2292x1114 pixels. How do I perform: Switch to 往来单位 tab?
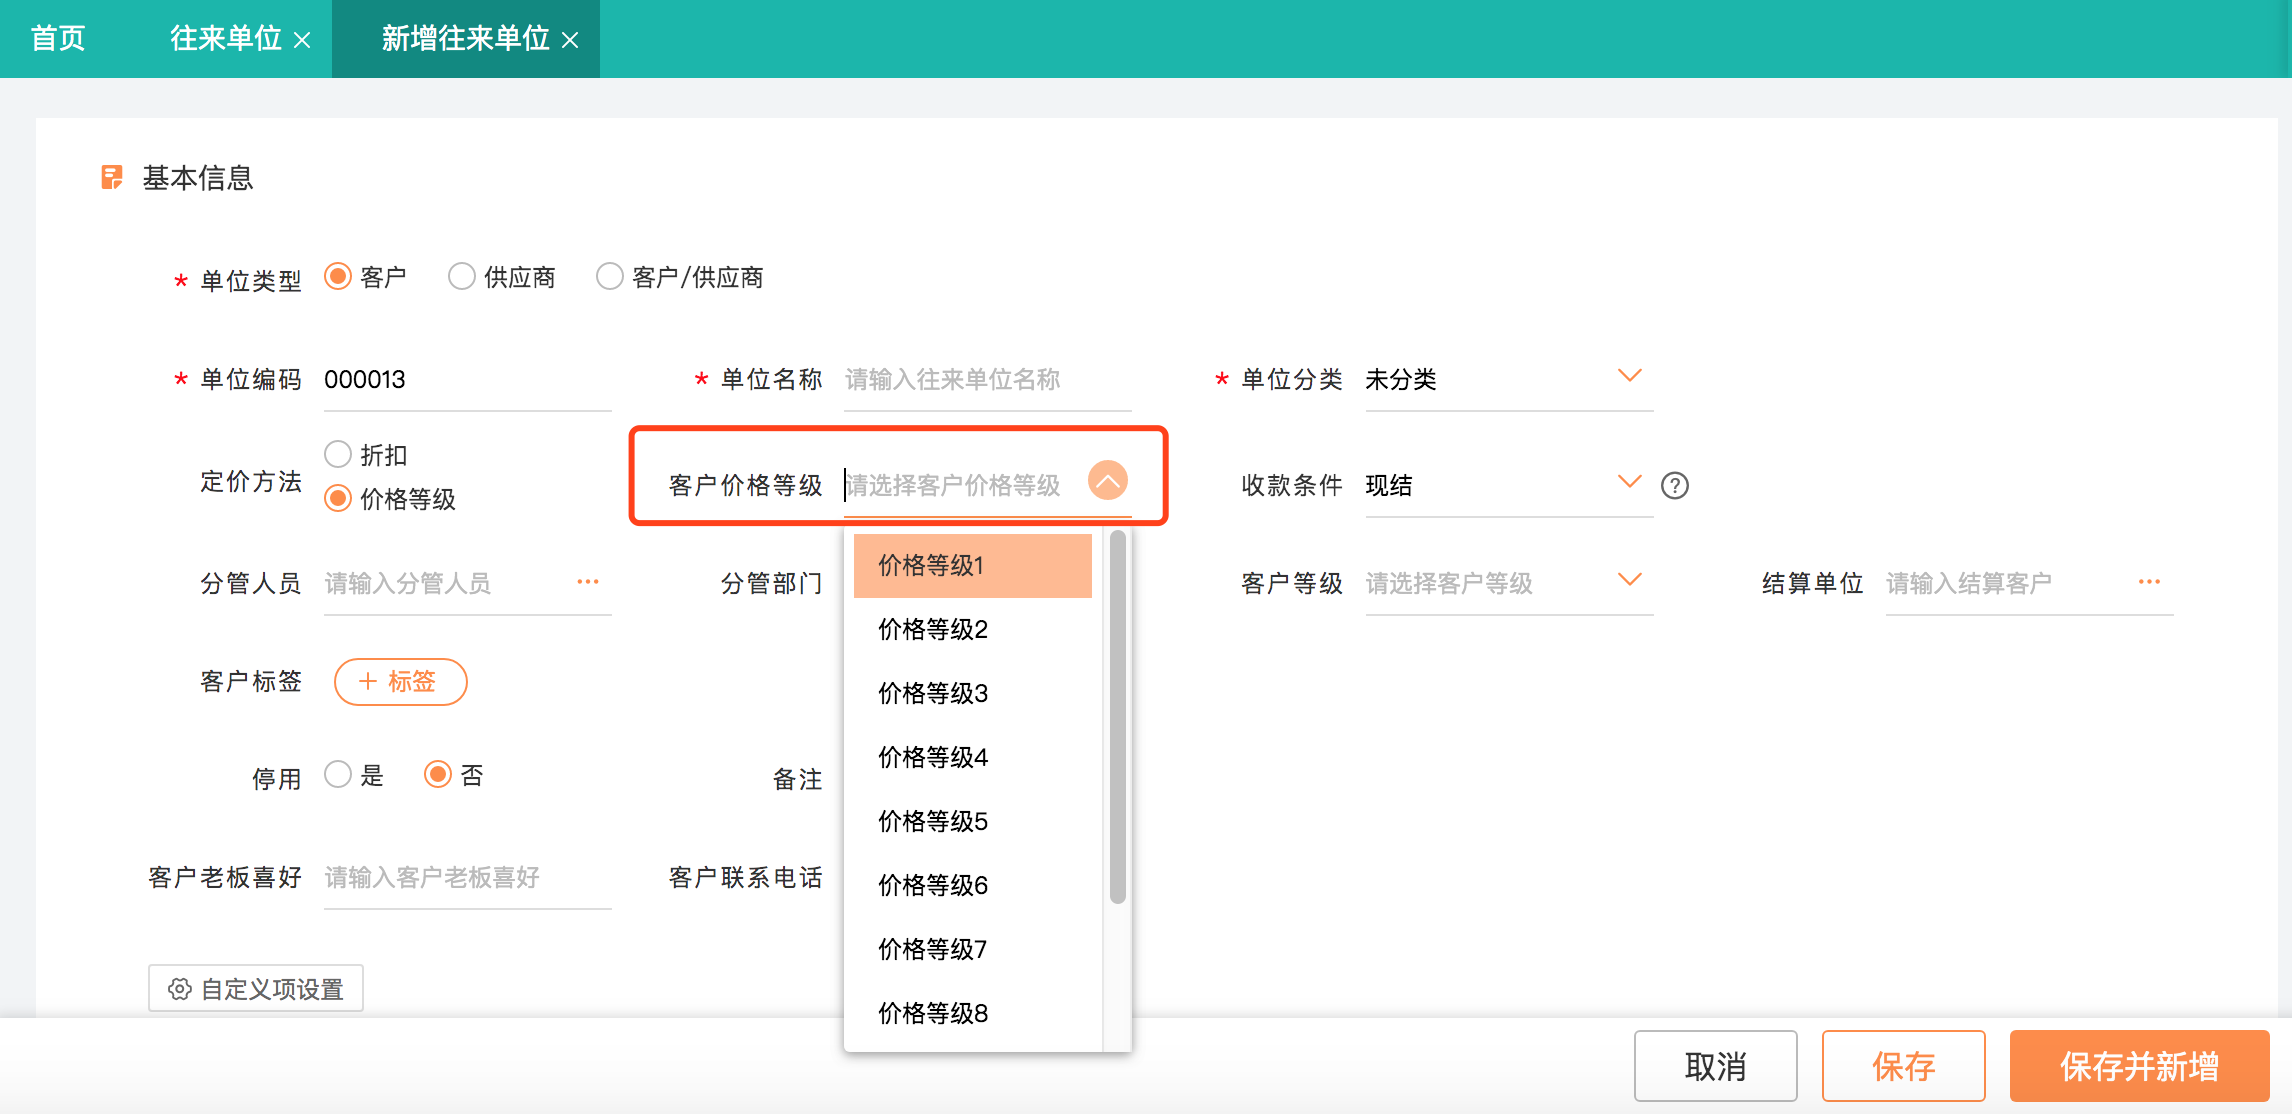[228, 39]
